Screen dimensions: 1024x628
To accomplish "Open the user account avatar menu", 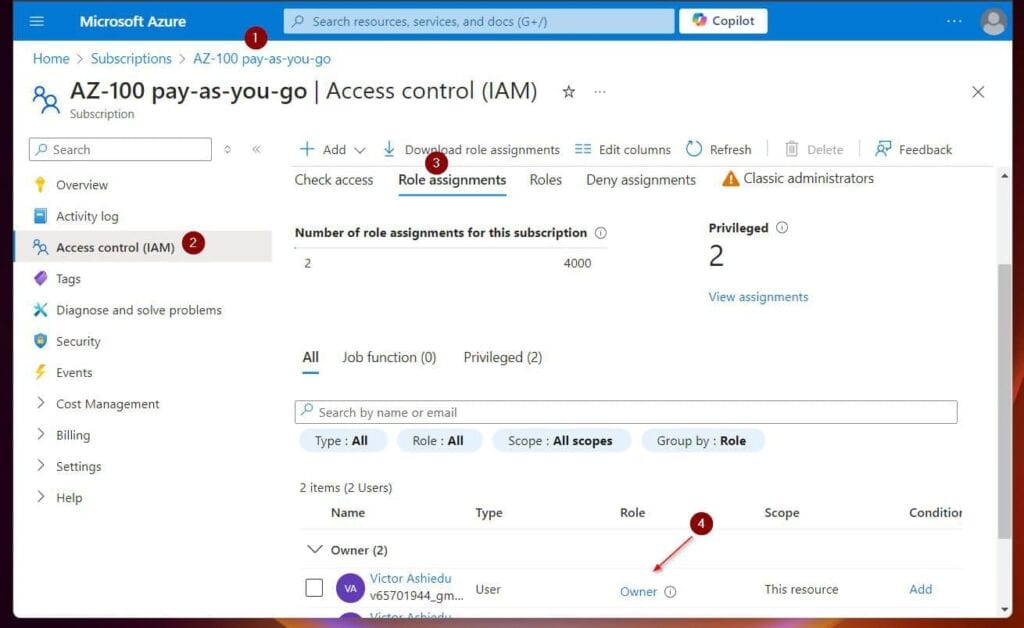I will (993, 22).
